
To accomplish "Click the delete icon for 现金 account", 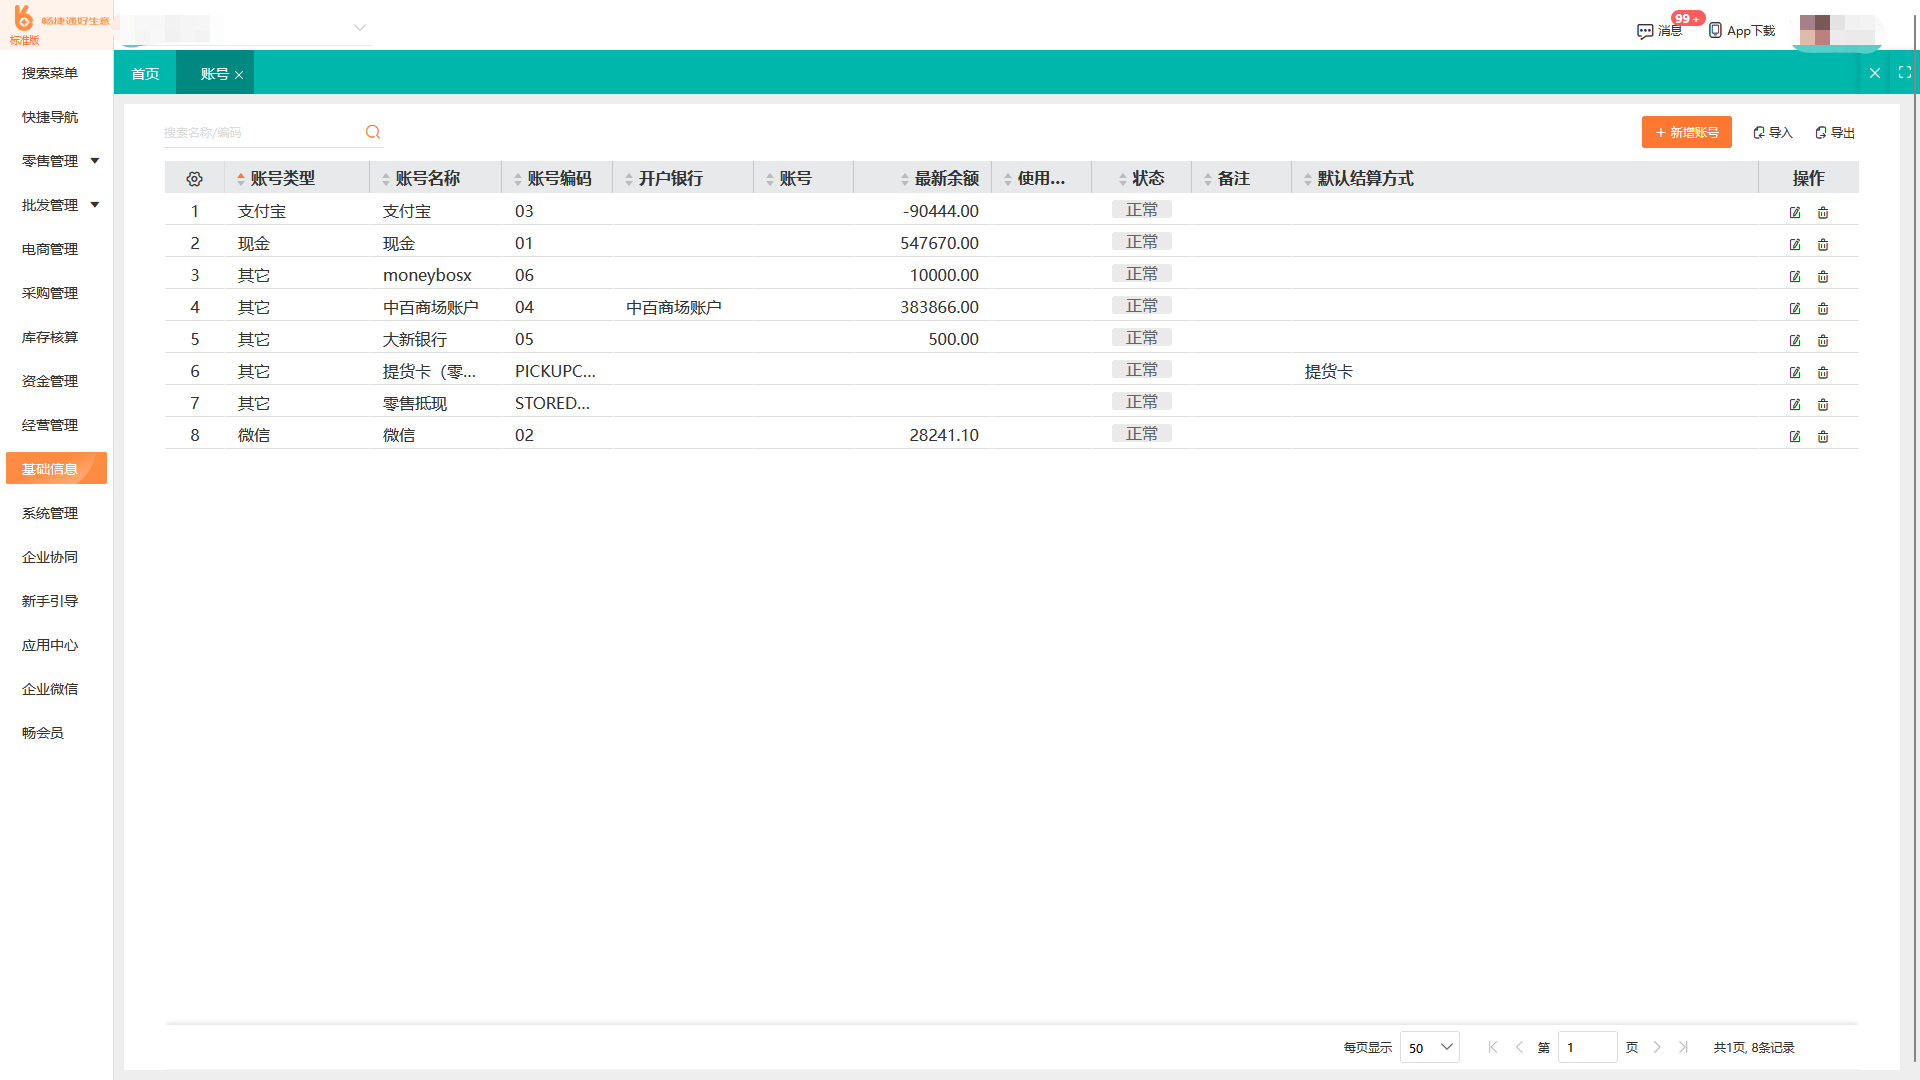I will [x=1824, y=243].
